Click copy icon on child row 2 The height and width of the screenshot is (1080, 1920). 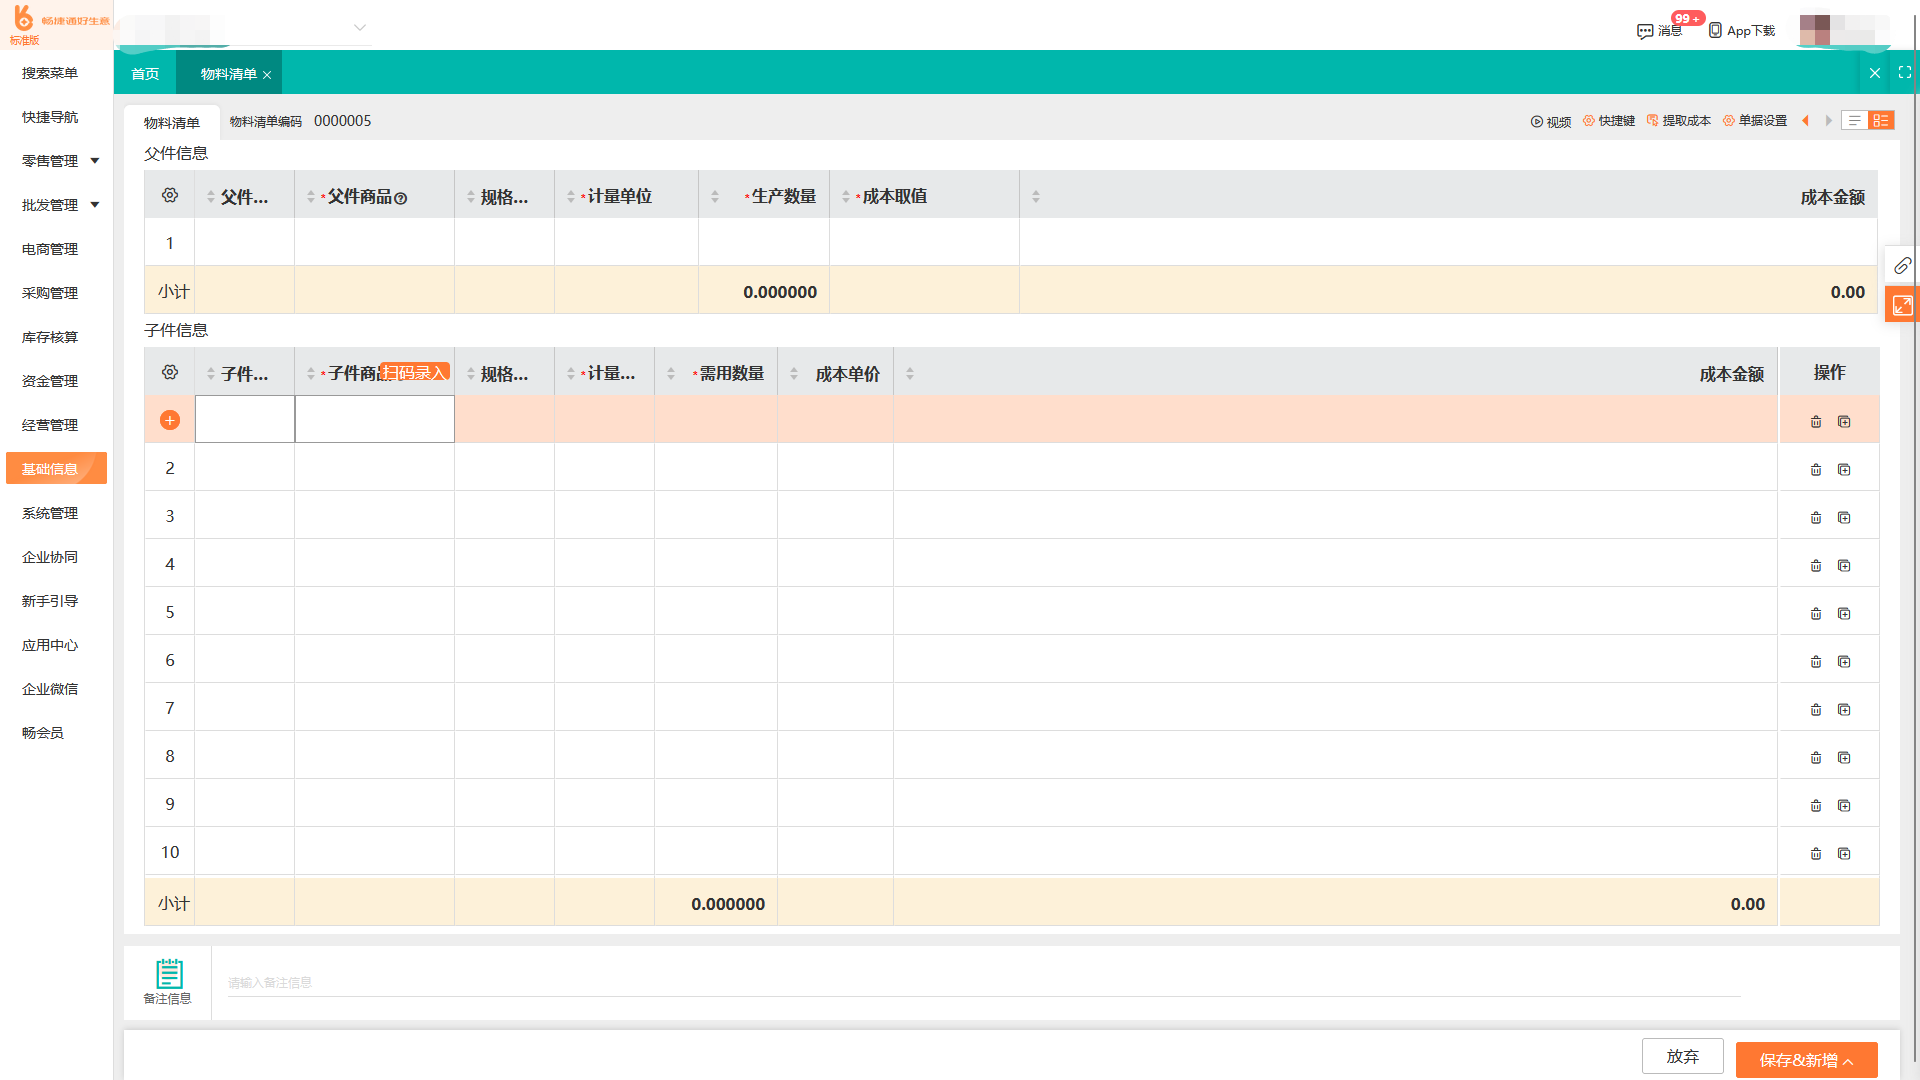click(x=1845, y=469)
